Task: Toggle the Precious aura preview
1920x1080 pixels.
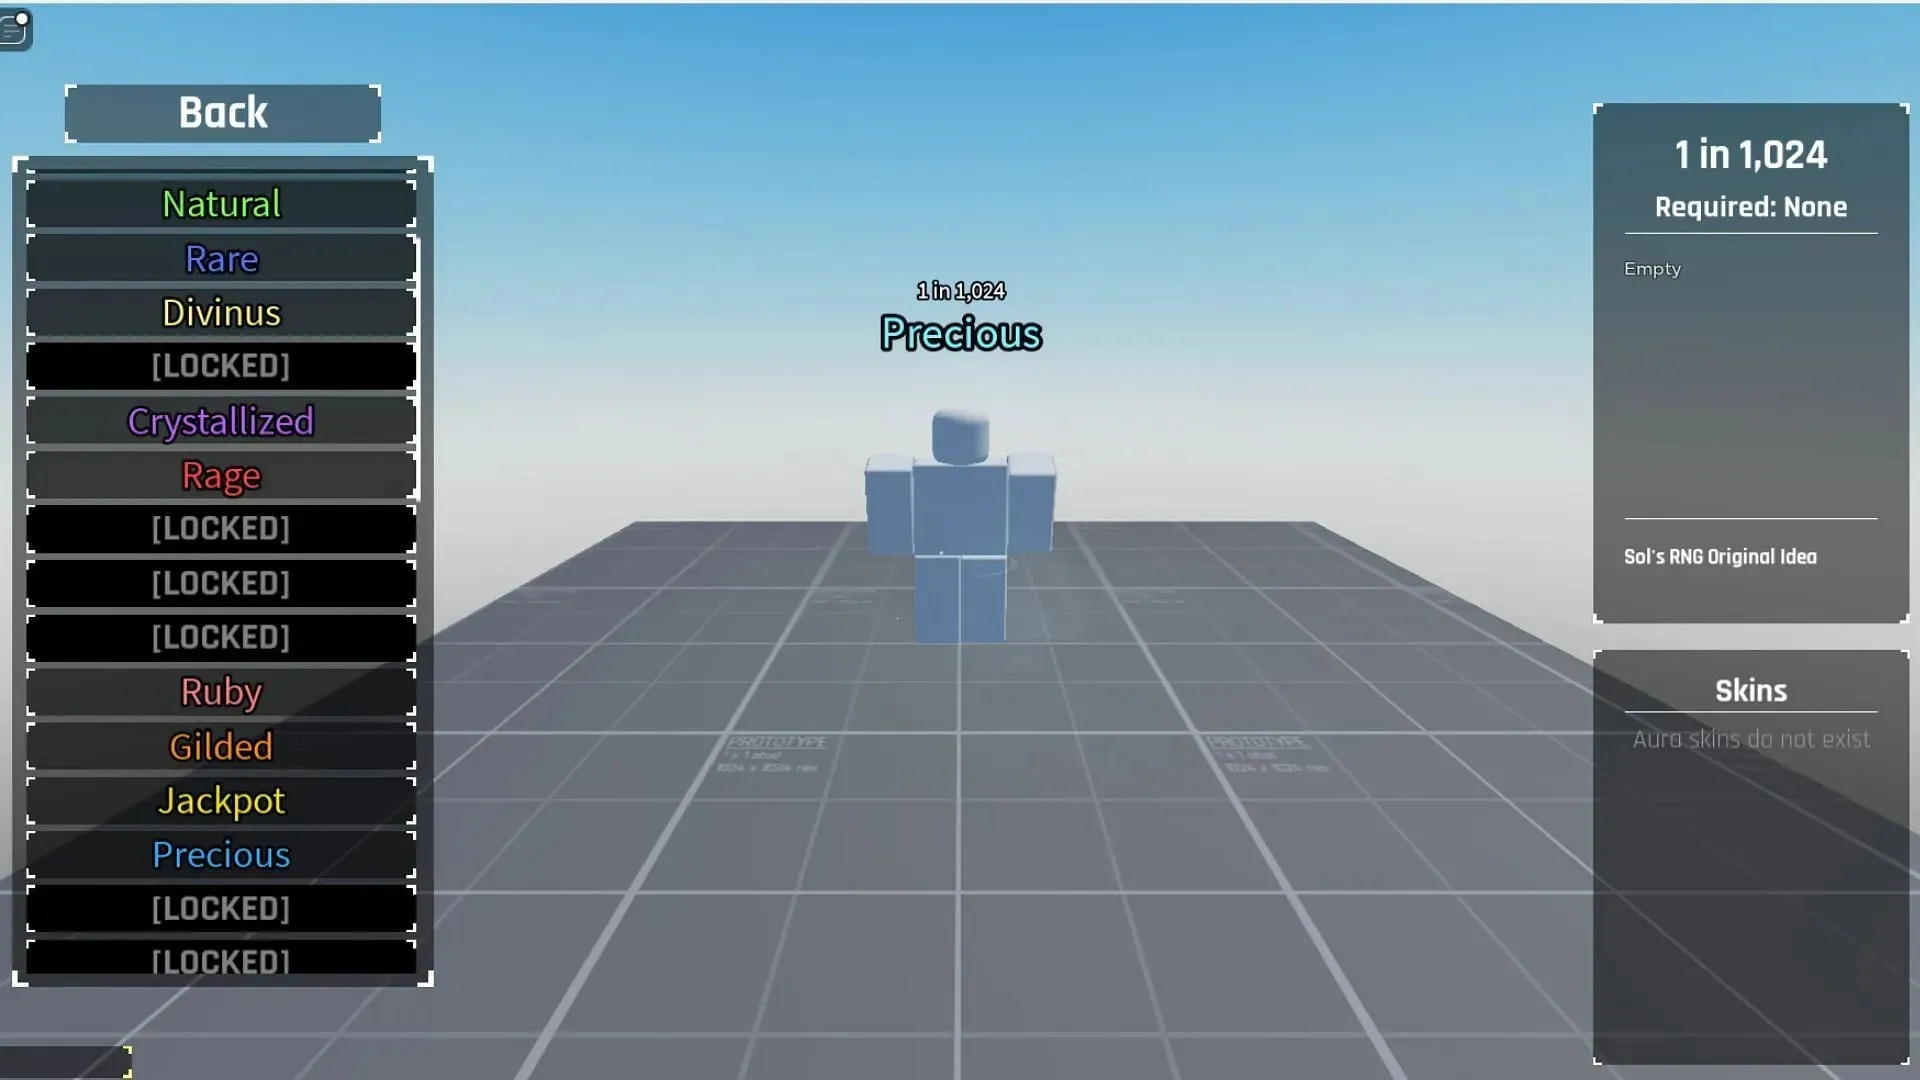Action: pyautogui.click(x=220, y=855)
